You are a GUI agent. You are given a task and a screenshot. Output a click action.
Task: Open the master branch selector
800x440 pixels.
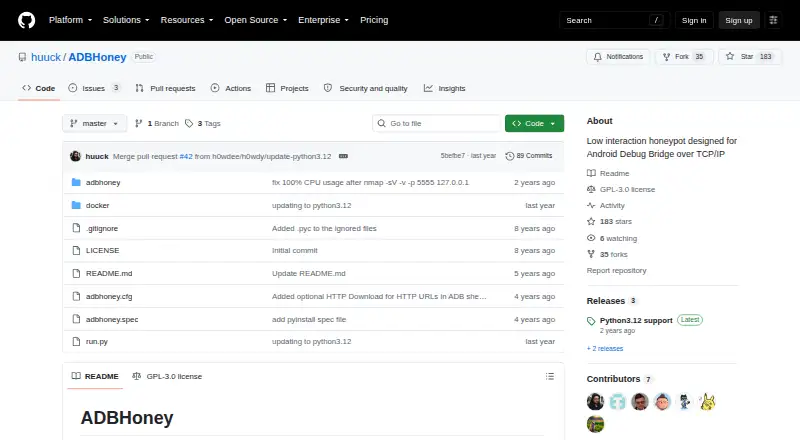point(94,124)
